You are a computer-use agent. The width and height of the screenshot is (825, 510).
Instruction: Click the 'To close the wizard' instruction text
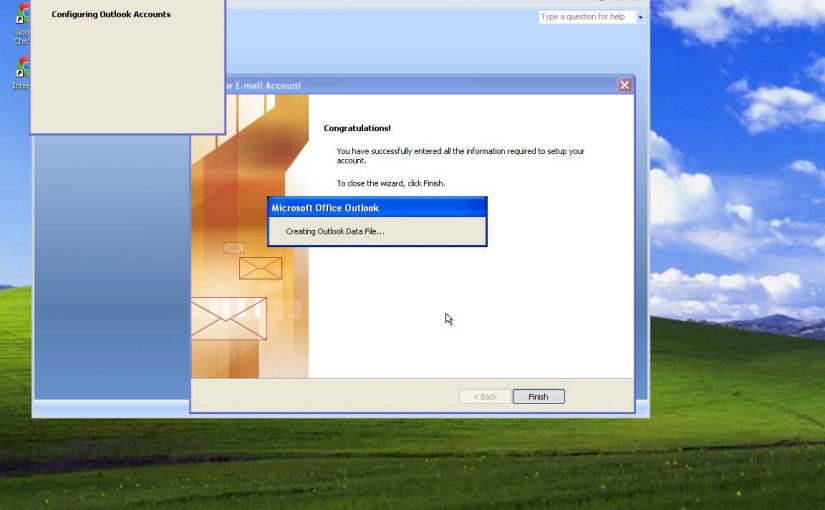tap(390, 184)
